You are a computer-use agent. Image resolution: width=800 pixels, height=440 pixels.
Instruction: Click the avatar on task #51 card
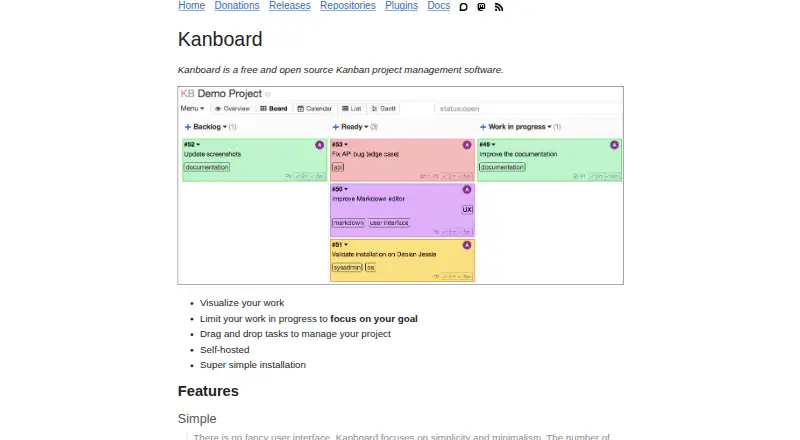tap(467, 245)
